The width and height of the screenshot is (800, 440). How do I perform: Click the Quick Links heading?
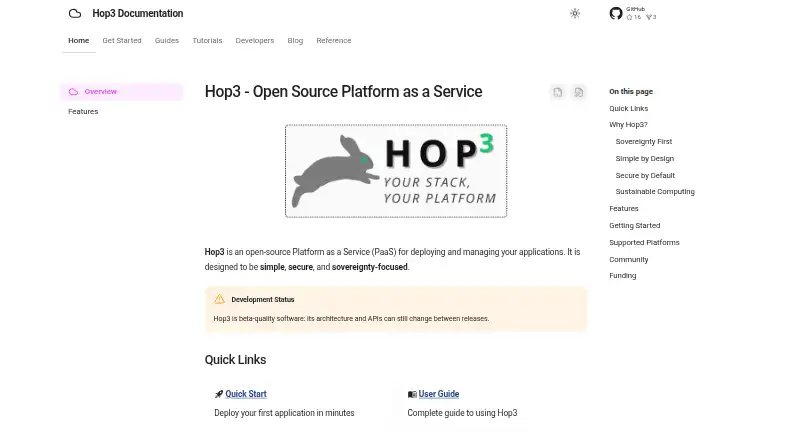235,360
